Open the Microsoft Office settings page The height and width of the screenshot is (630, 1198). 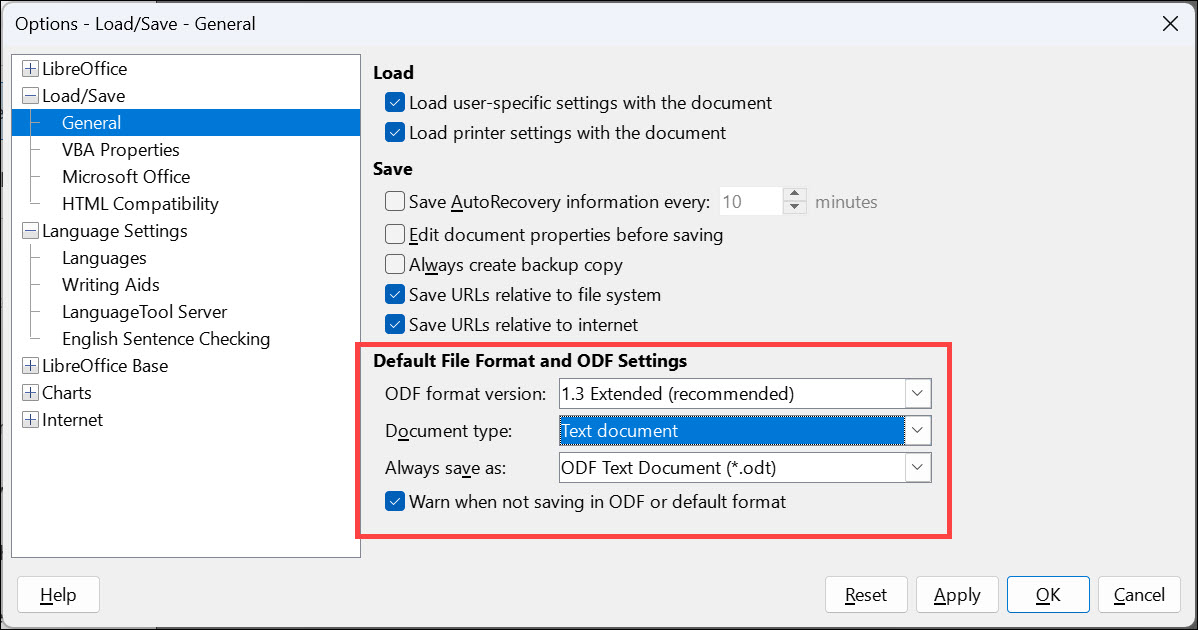click(125, 176)
